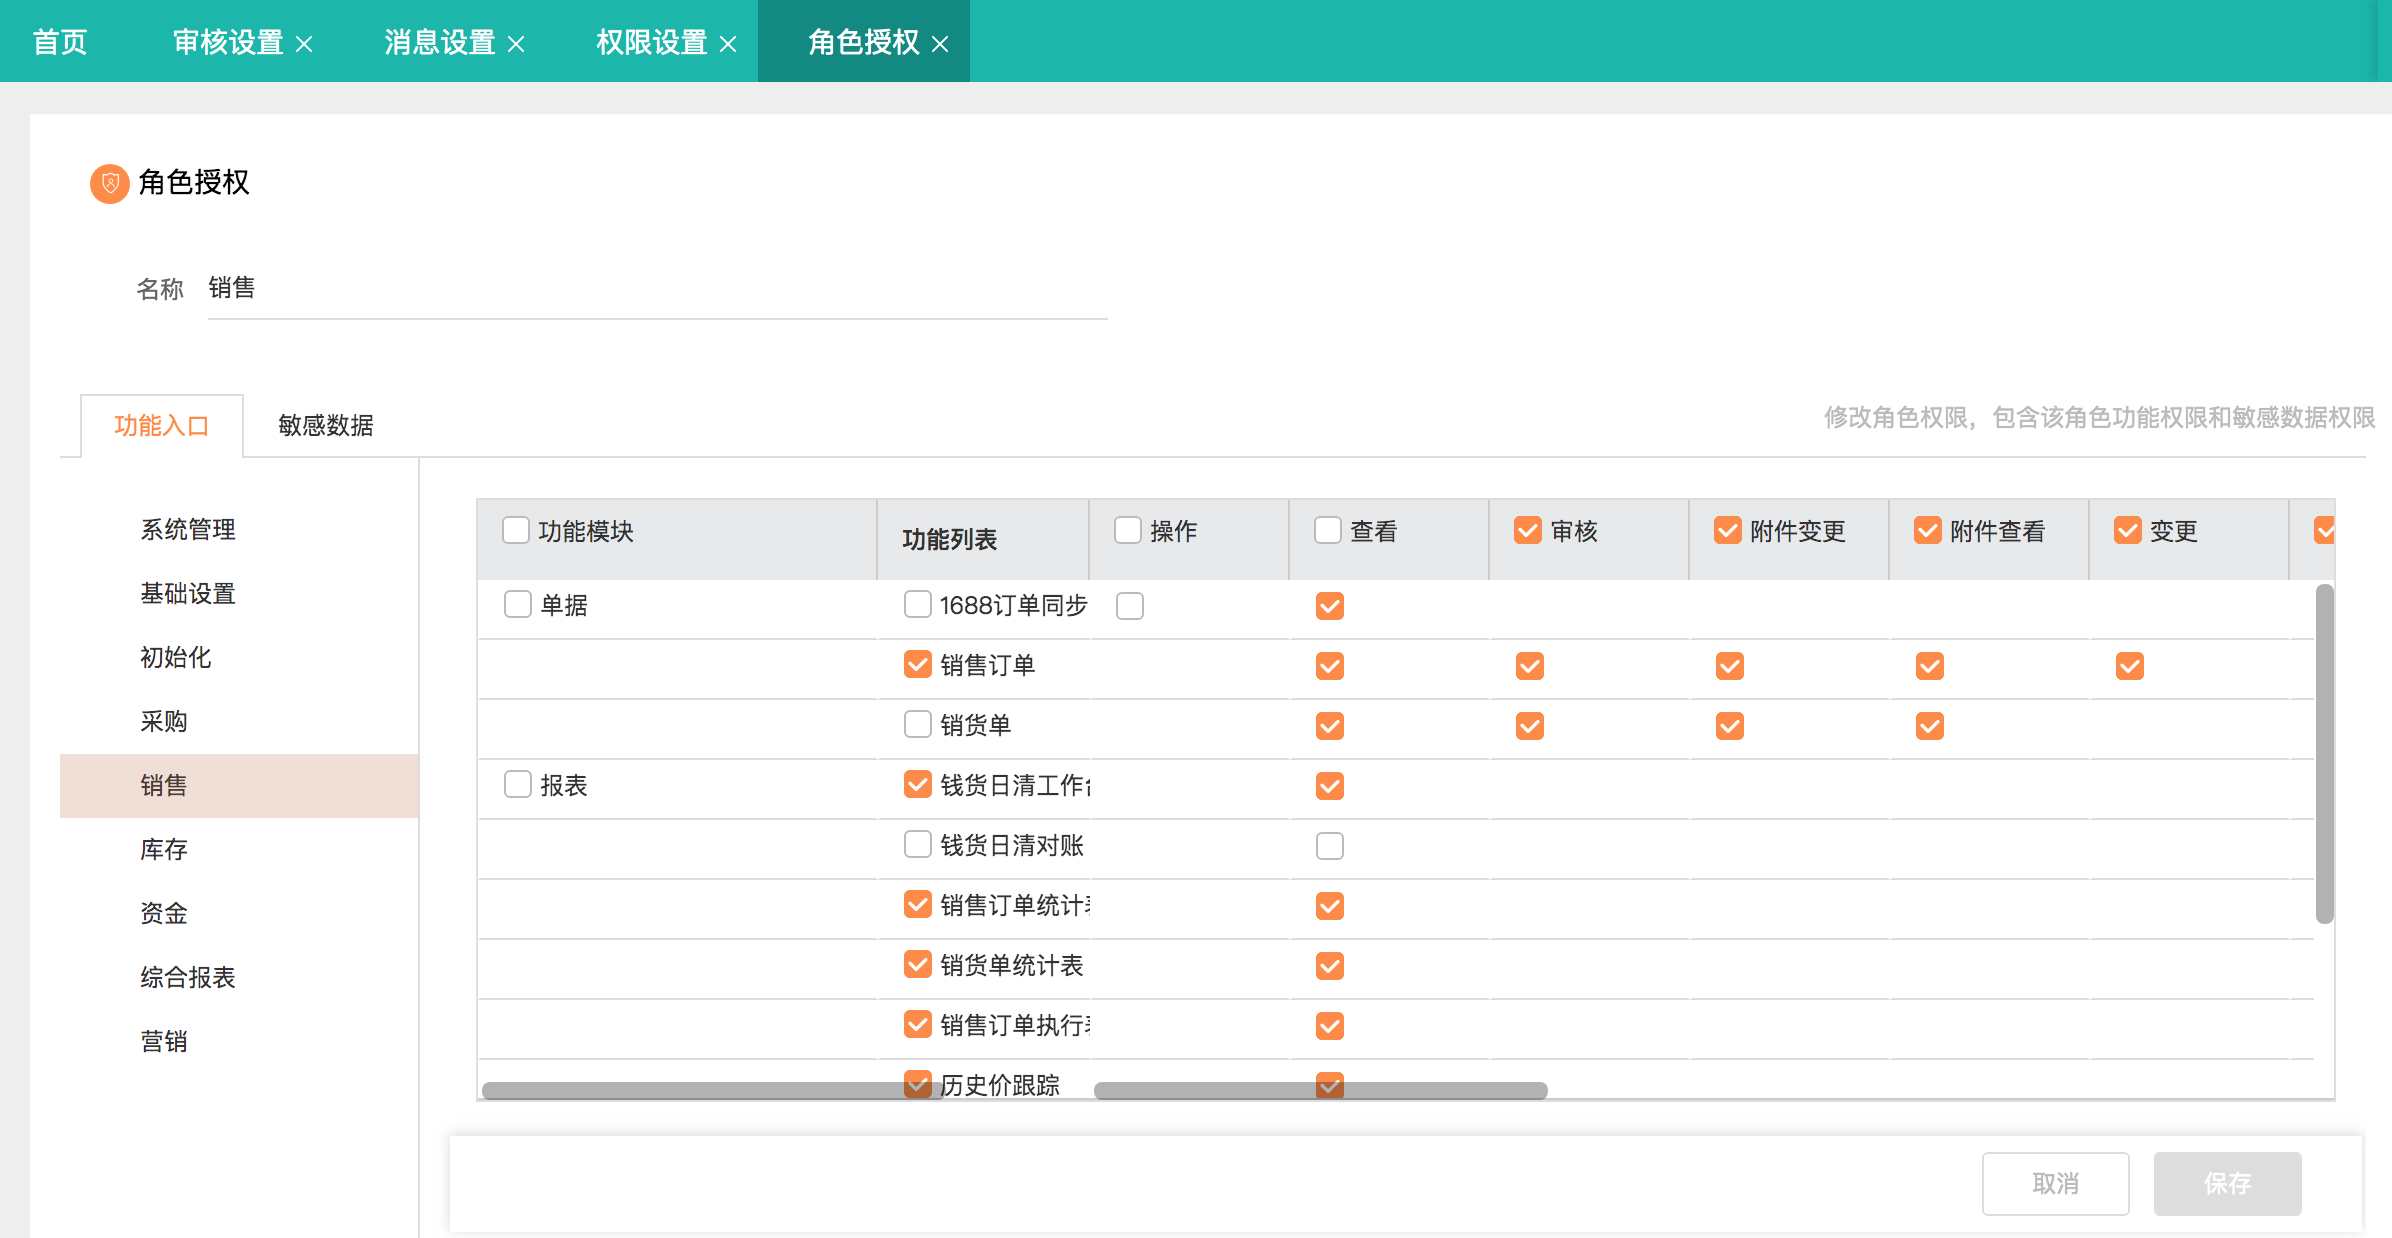Click the 功能模块 header checkbox
Image resolution: width=2392 pixels, height=1238 pixels.
tap(515, 531)
